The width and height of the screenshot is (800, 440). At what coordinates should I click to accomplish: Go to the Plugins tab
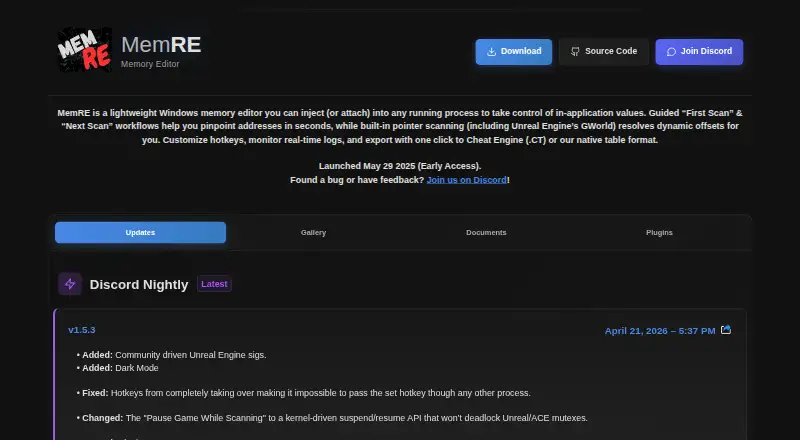click(x=659, y=232)
